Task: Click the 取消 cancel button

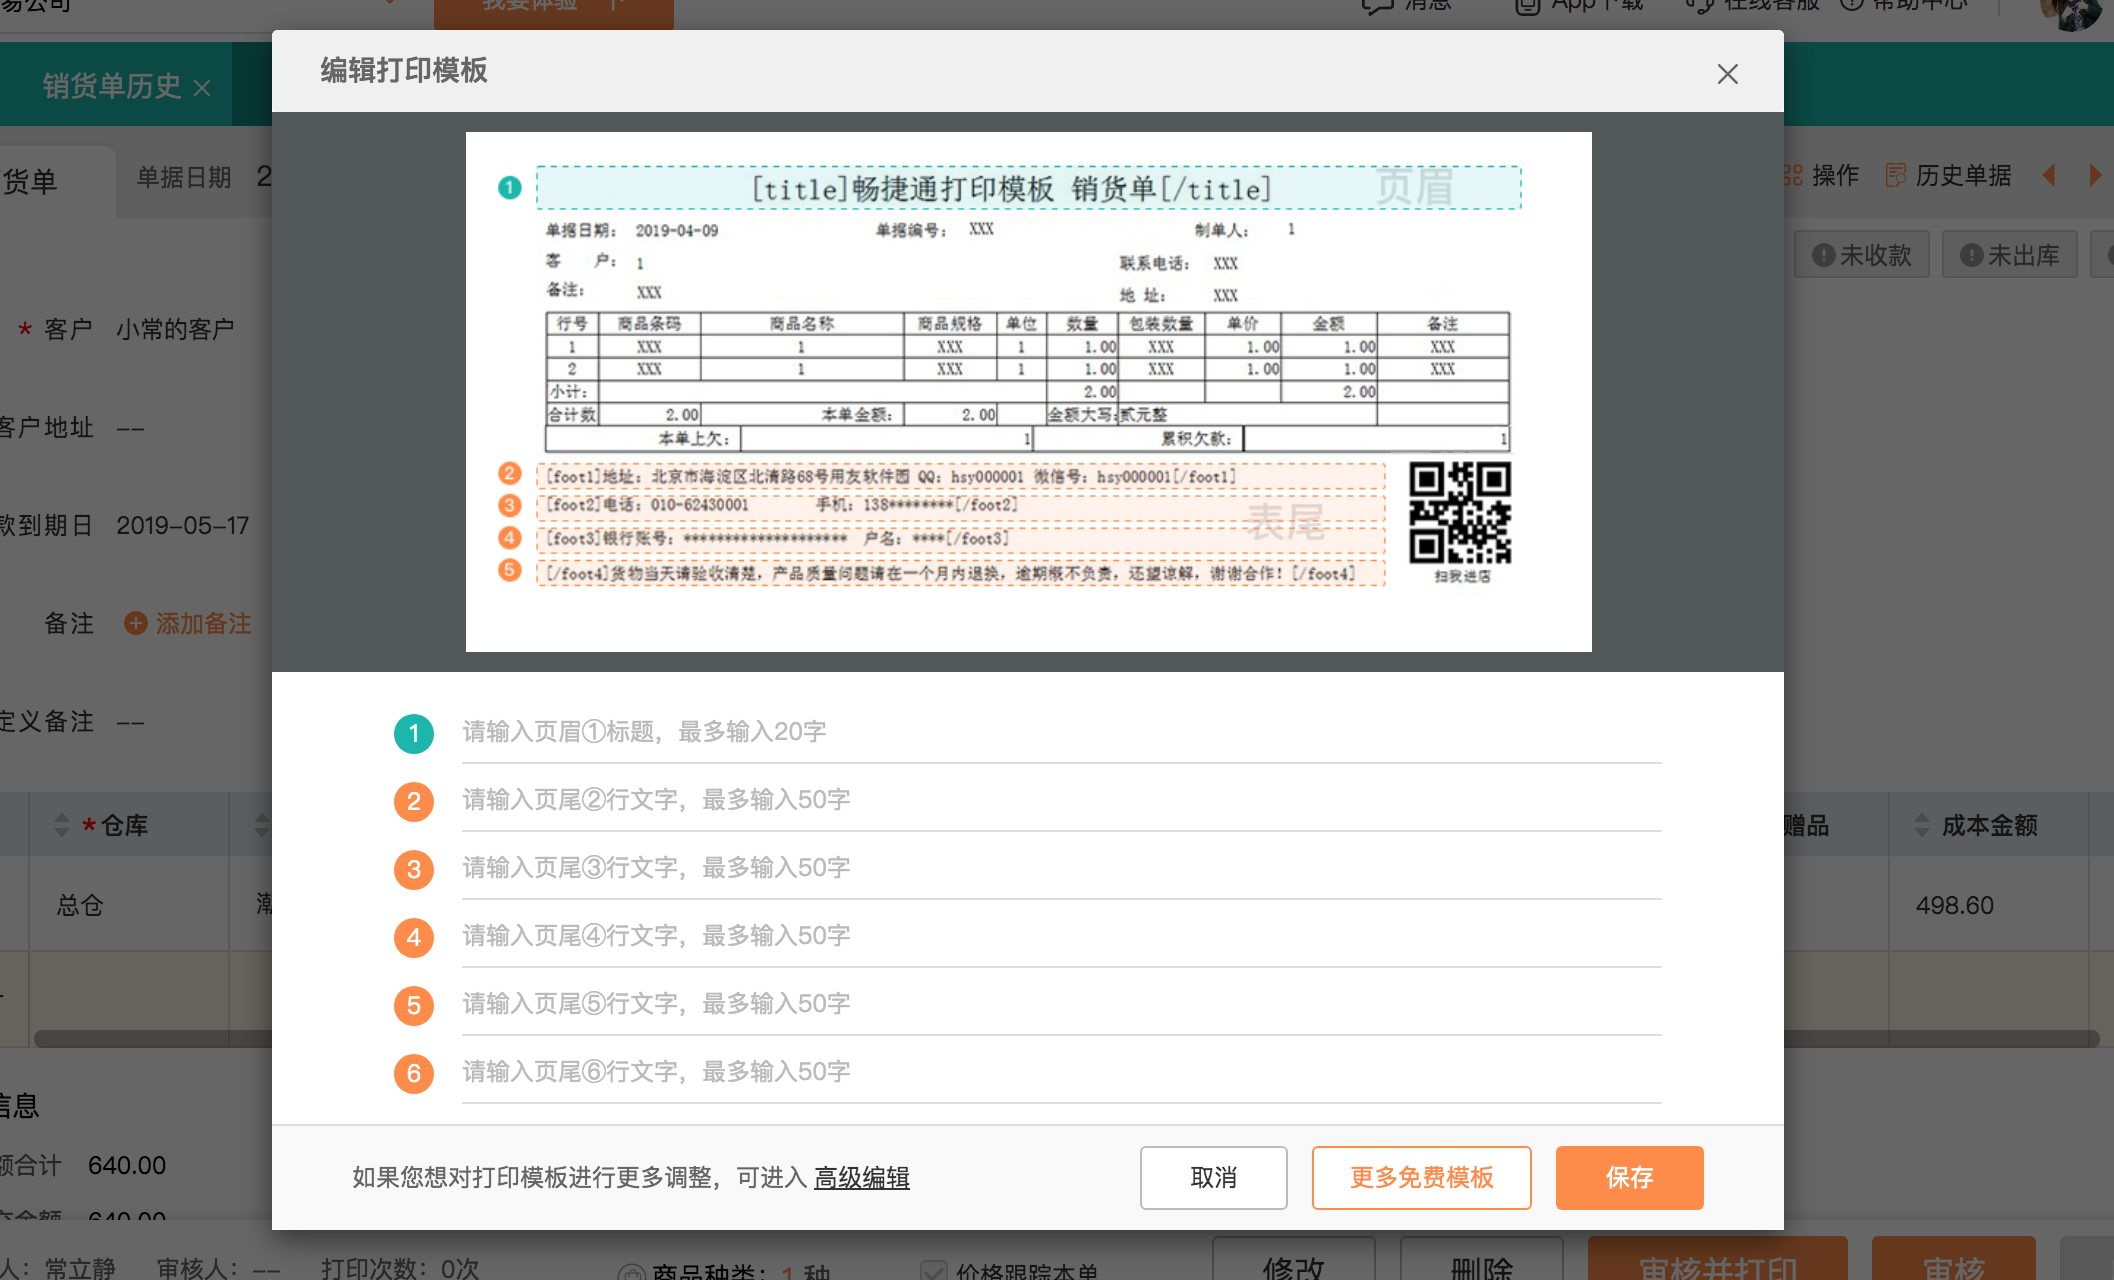Action: (1217, 1176)
